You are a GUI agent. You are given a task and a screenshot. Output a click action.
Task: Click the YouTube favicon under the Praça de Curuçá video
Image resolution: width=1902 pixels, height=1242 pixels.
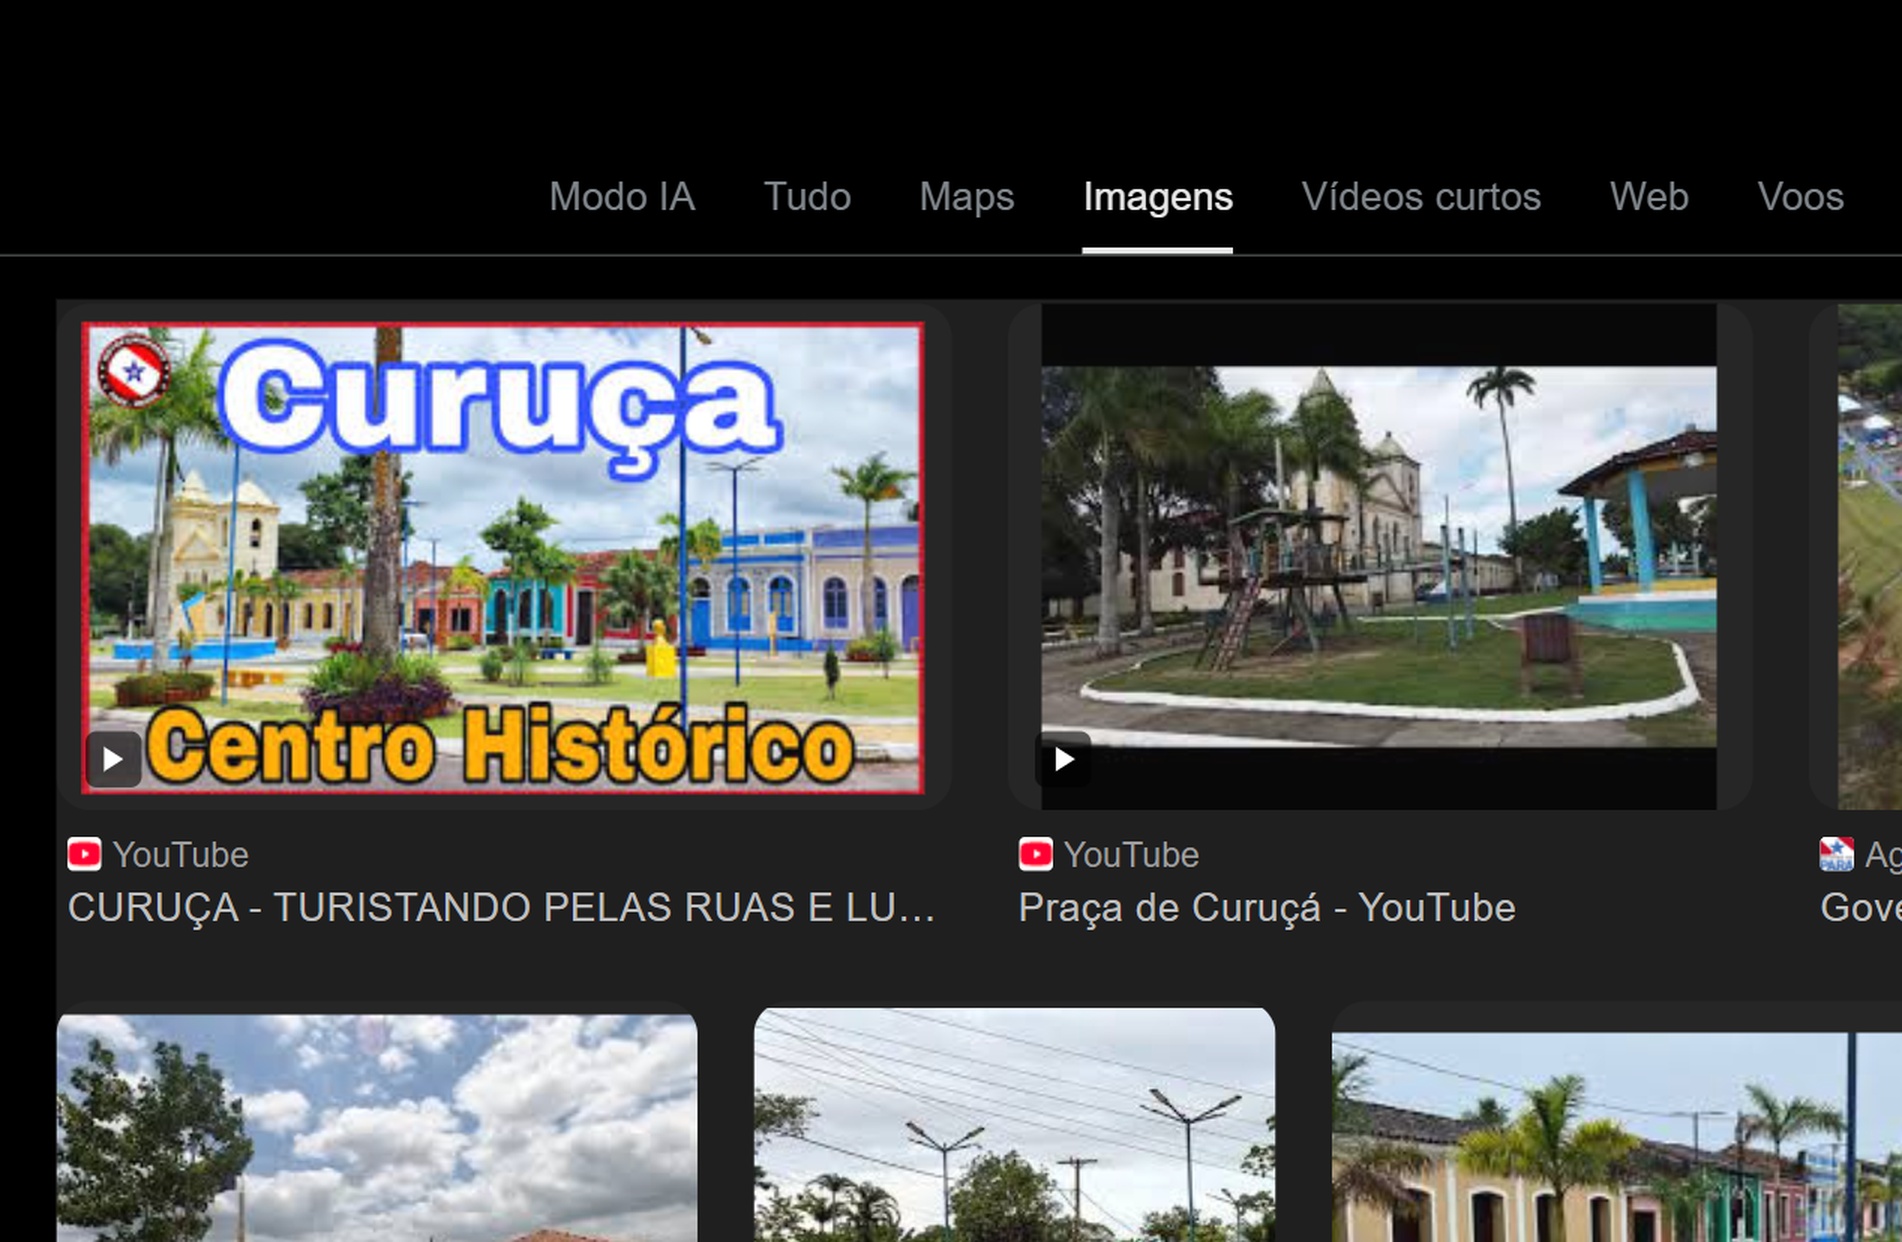coord(1035,854)
